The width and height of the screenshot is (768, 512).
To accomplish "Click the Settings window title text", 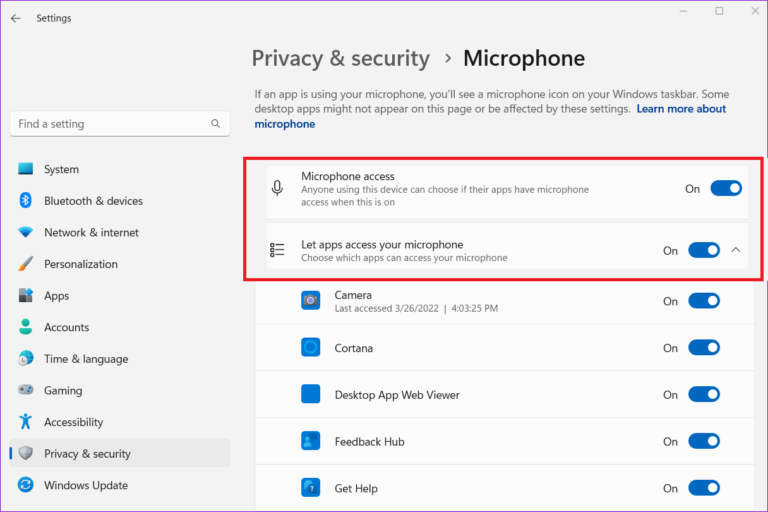I will pyautogui.click(x=53, y=18).
